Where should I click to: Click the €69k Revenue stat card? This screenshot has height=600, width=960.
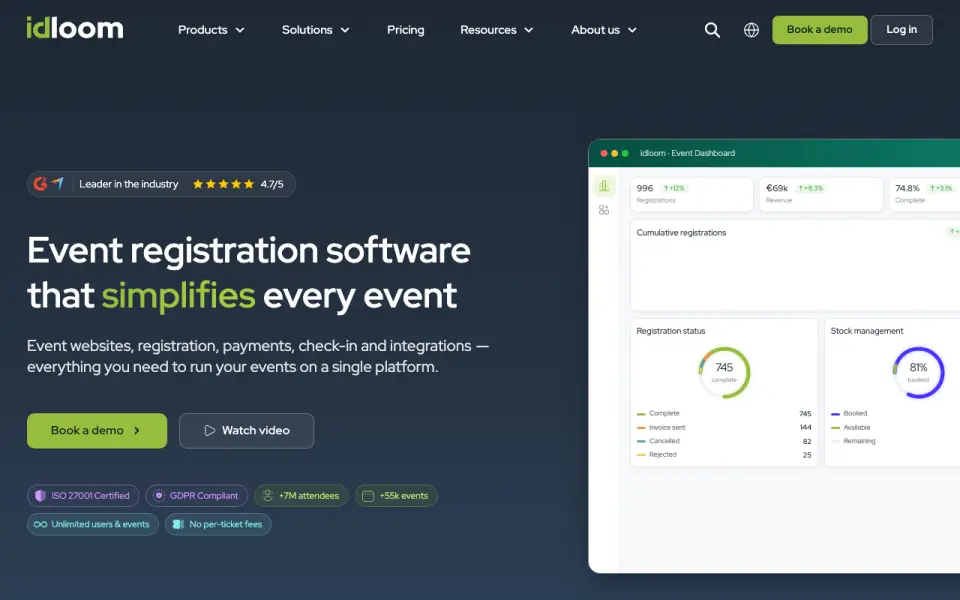[x=821, y=194]
